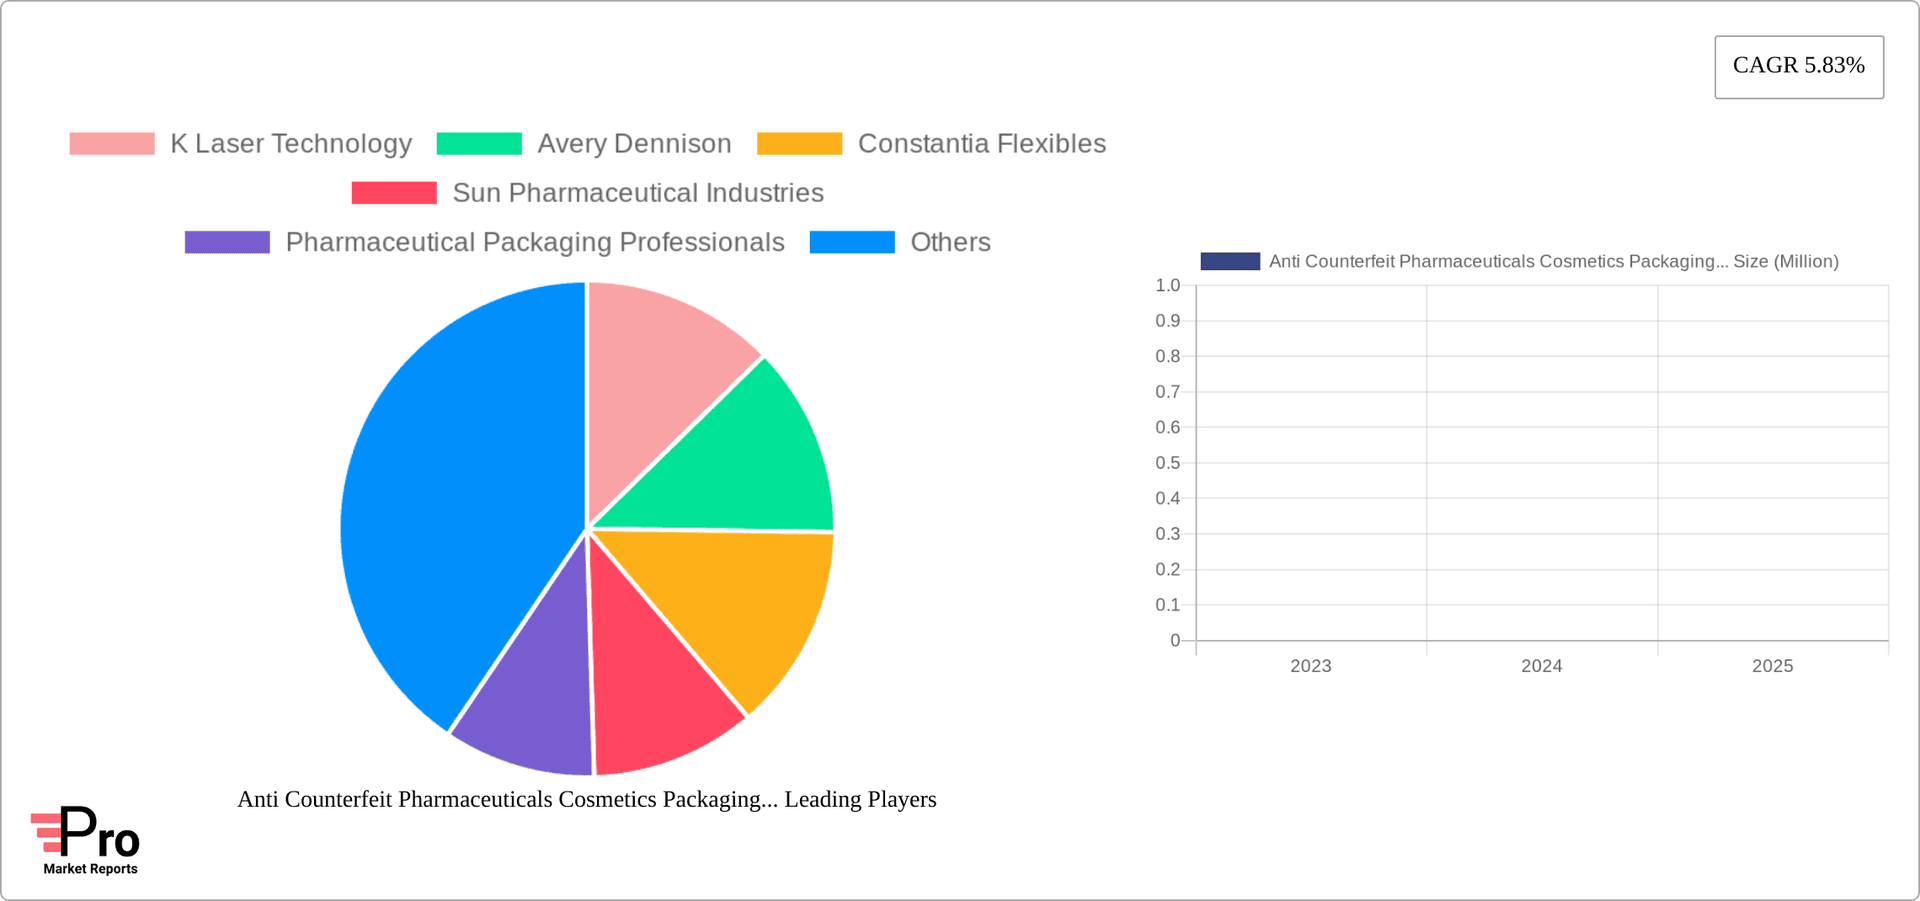Select the K Laser Technology legend text

point(290,143)
